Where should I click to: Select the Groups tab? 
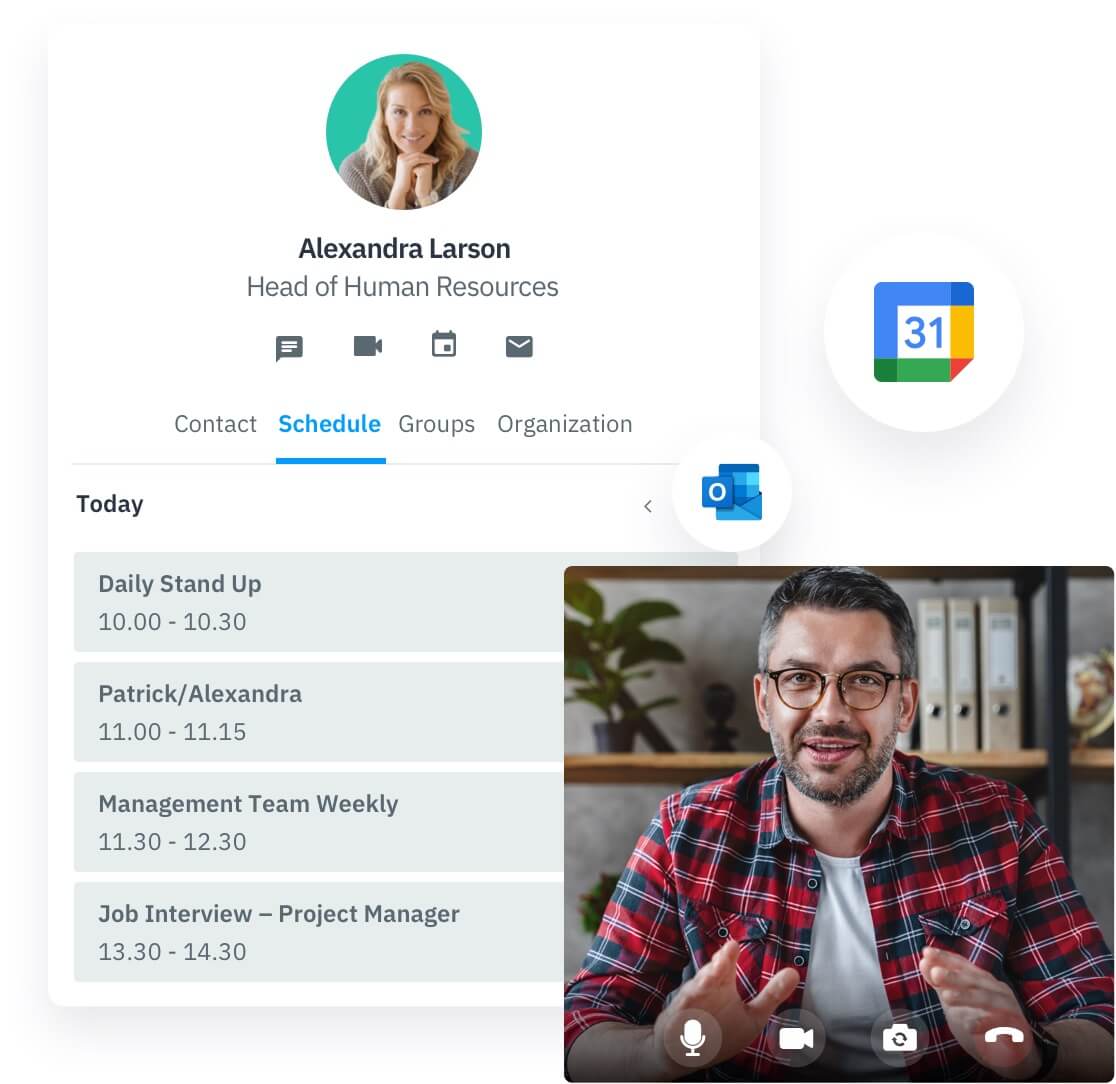(x=437, y=424)
